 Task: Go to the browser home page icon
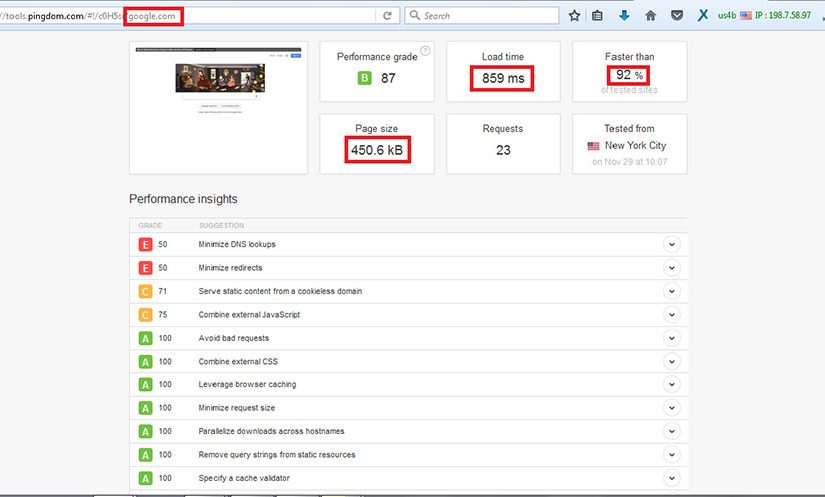click(x=651, y=16)
